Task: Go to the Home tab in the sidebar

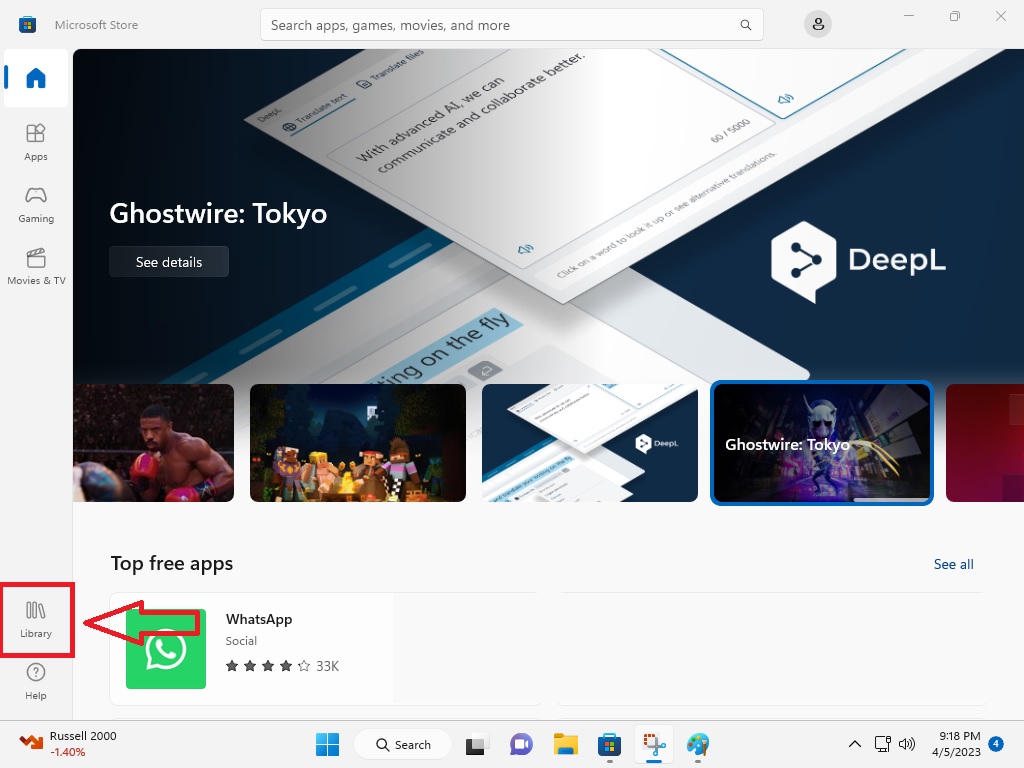Action: (36, 78)
